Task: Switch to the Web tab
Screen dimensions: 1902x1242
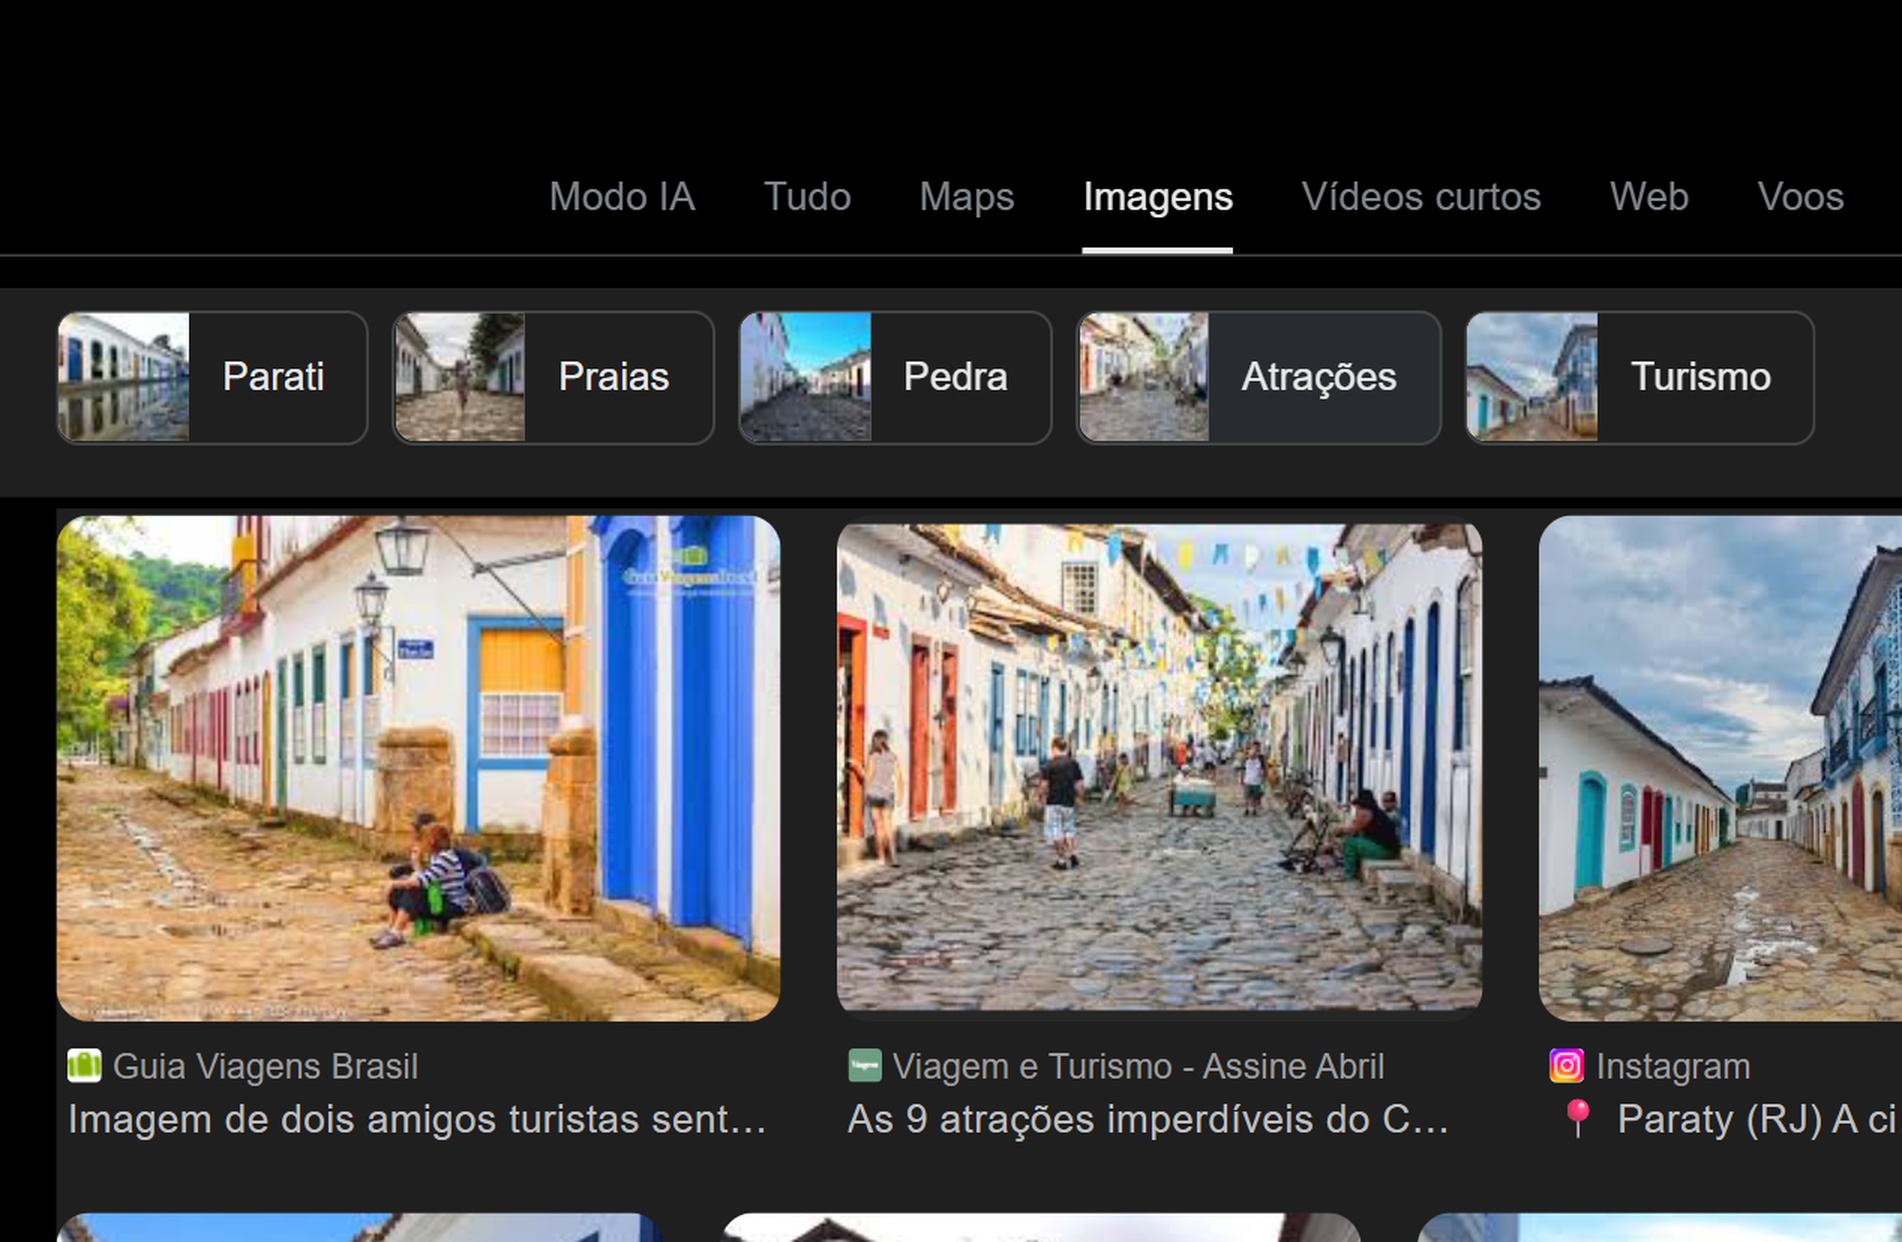Action: point(1648,197)
